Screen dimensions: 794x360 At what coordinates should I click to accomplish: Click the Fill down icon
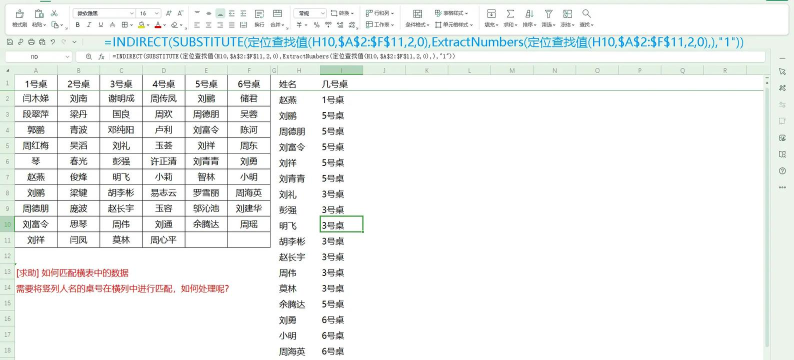[x=491, y=14]
